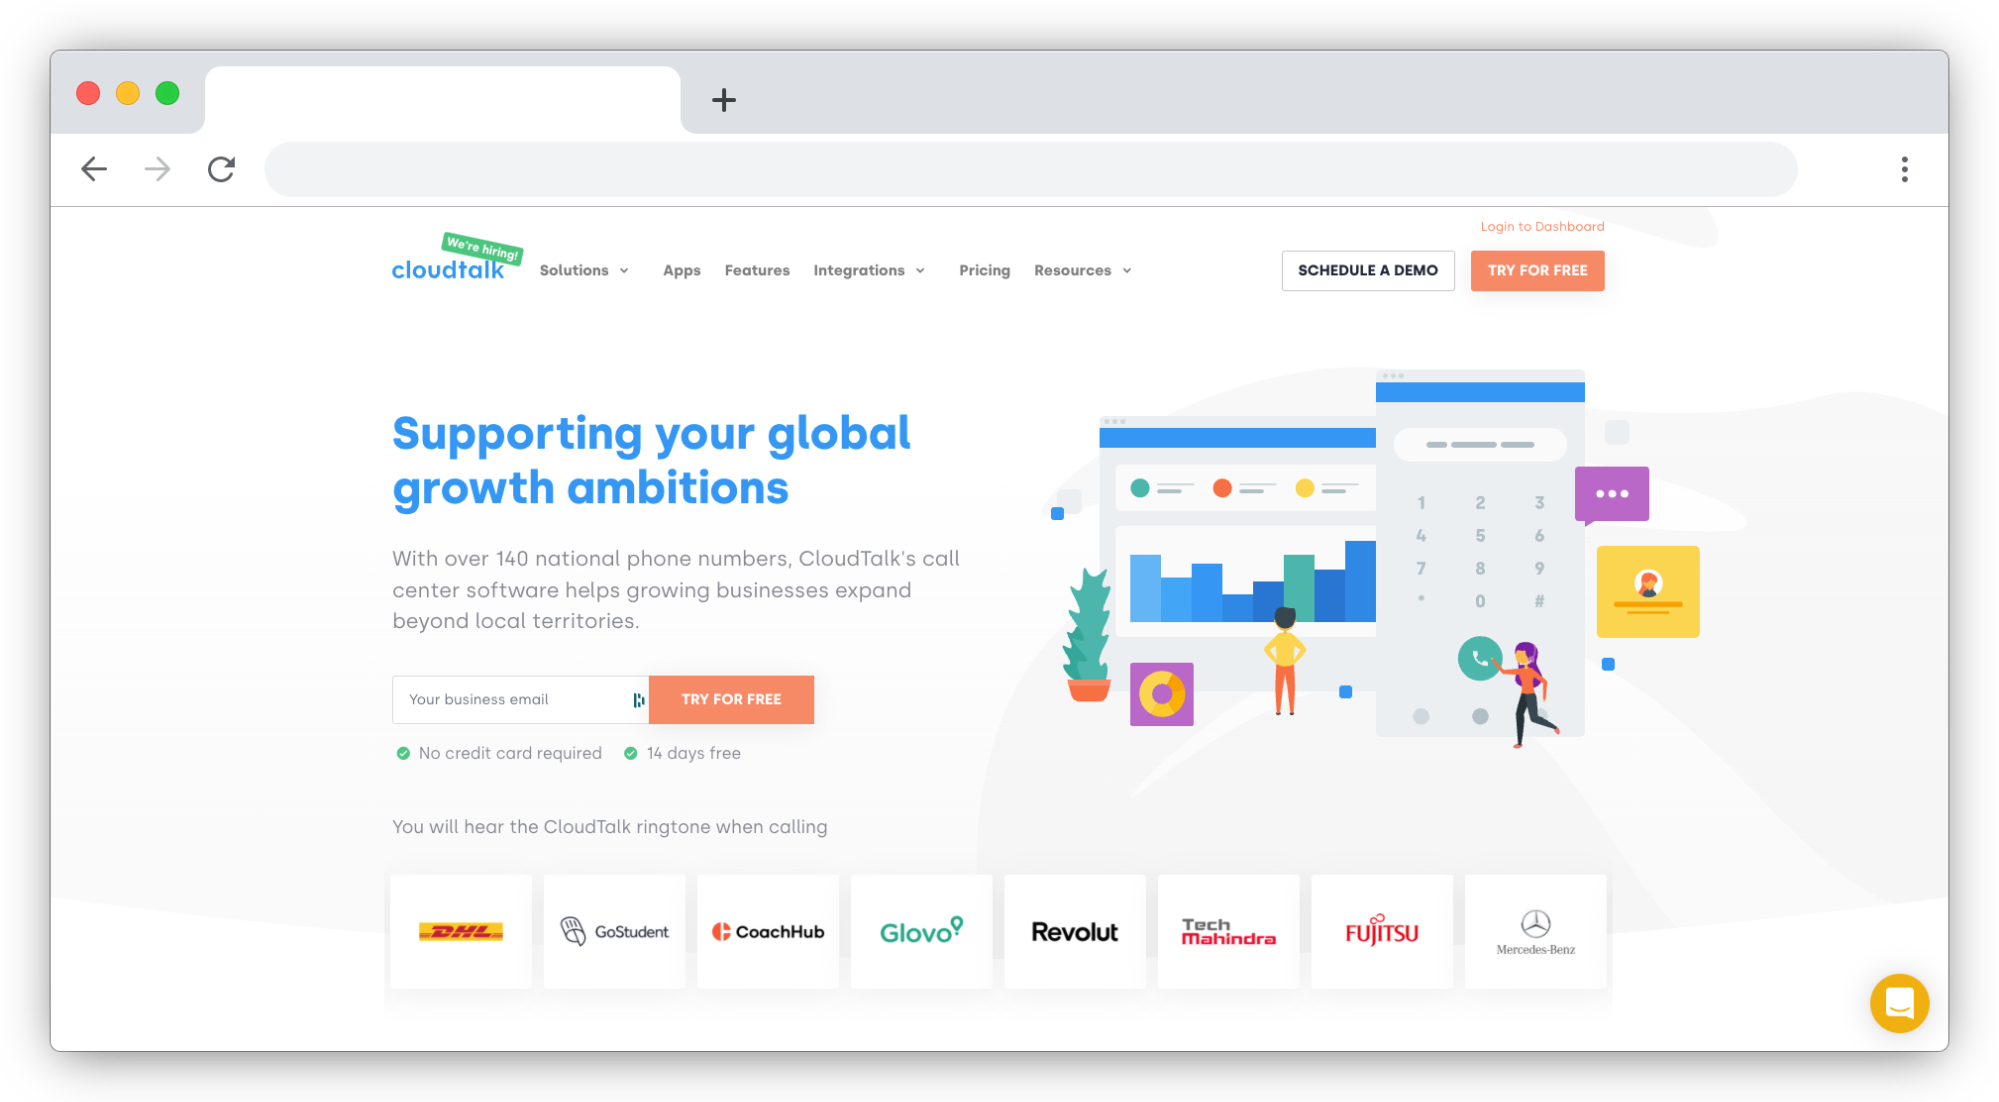Click the Glovo logo icon
The width and height of the screenshot is (1999, 1102).
(x=923, y=931)
